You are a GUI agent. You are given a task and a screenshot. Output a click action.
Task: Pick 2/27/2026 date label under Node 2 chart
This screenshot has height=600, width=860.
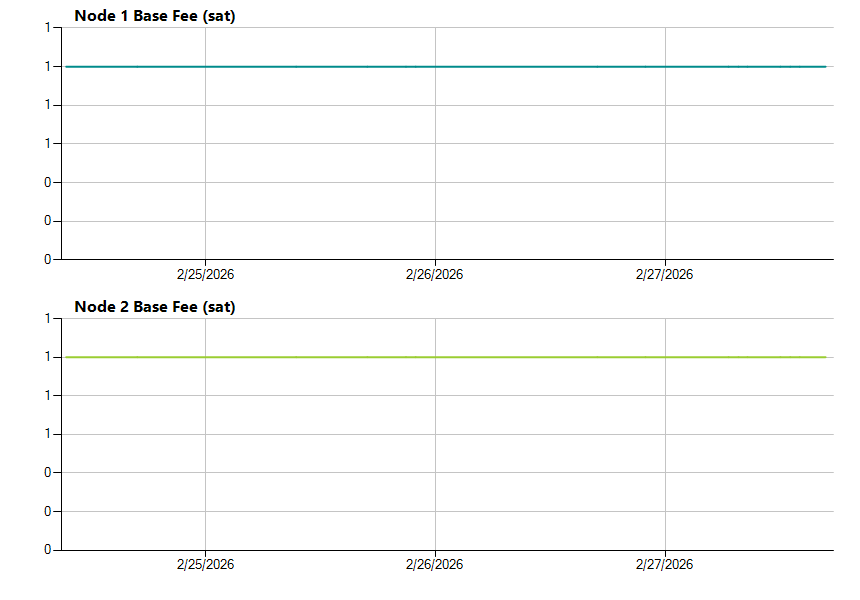(664, 564)
